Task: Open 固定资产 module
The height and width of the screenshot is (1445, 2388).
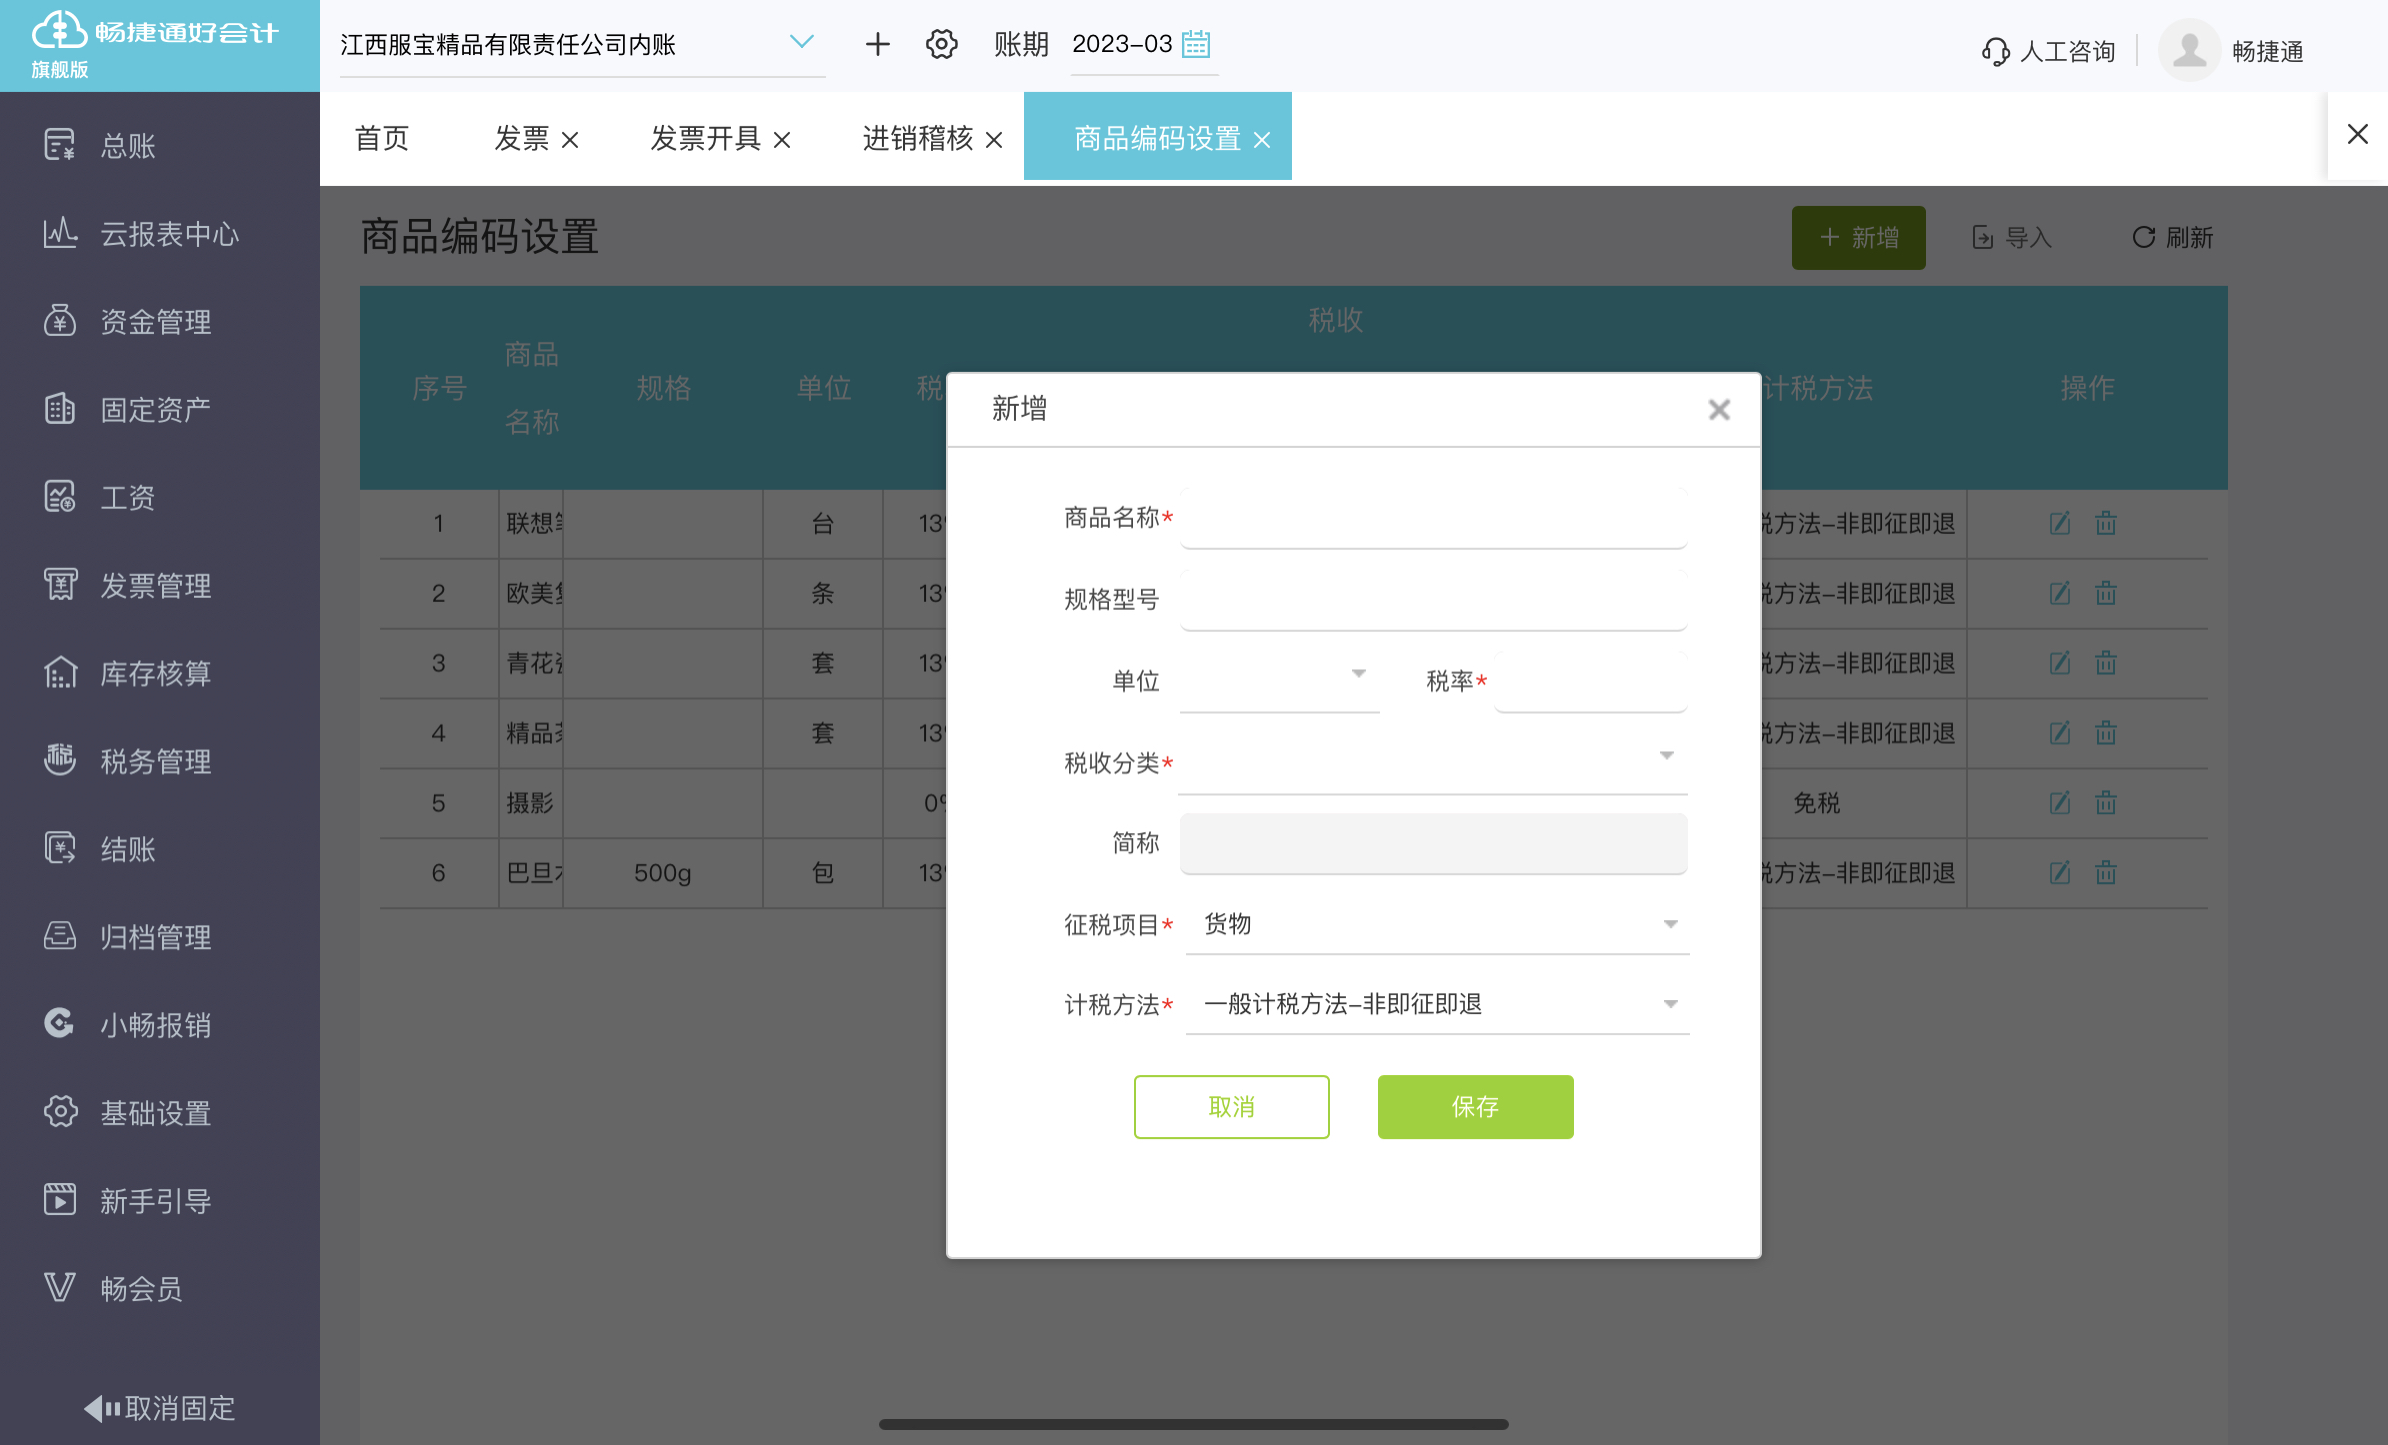Action: 159,409
